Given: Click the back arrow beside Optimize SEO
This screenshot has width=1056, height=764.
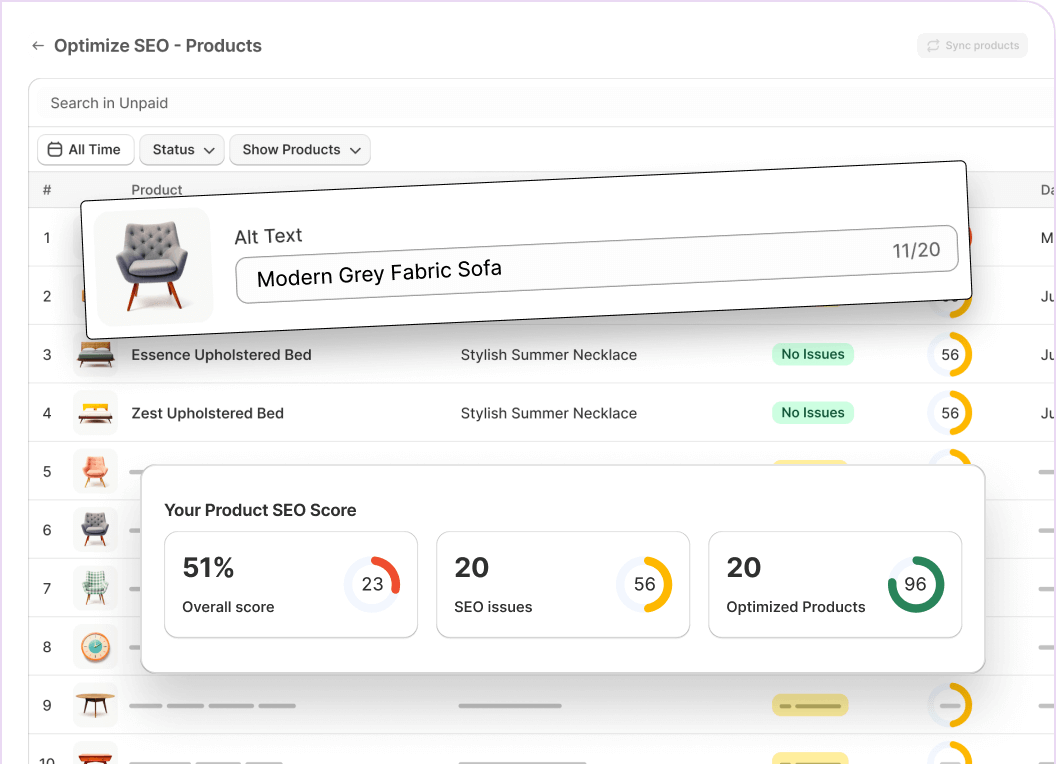Looking at the screenshot, I should tap(38, 46).
